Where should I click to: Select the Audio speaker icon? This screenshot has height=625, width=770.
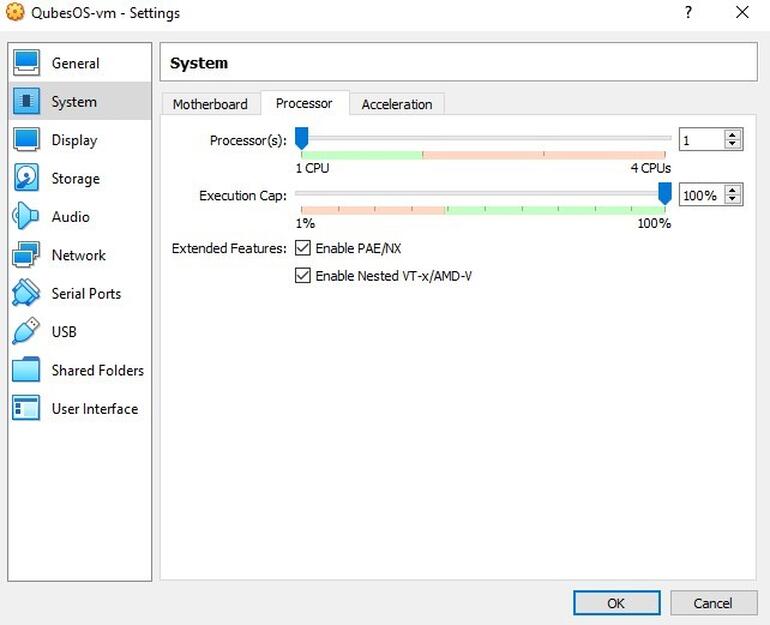pos(26,216)
